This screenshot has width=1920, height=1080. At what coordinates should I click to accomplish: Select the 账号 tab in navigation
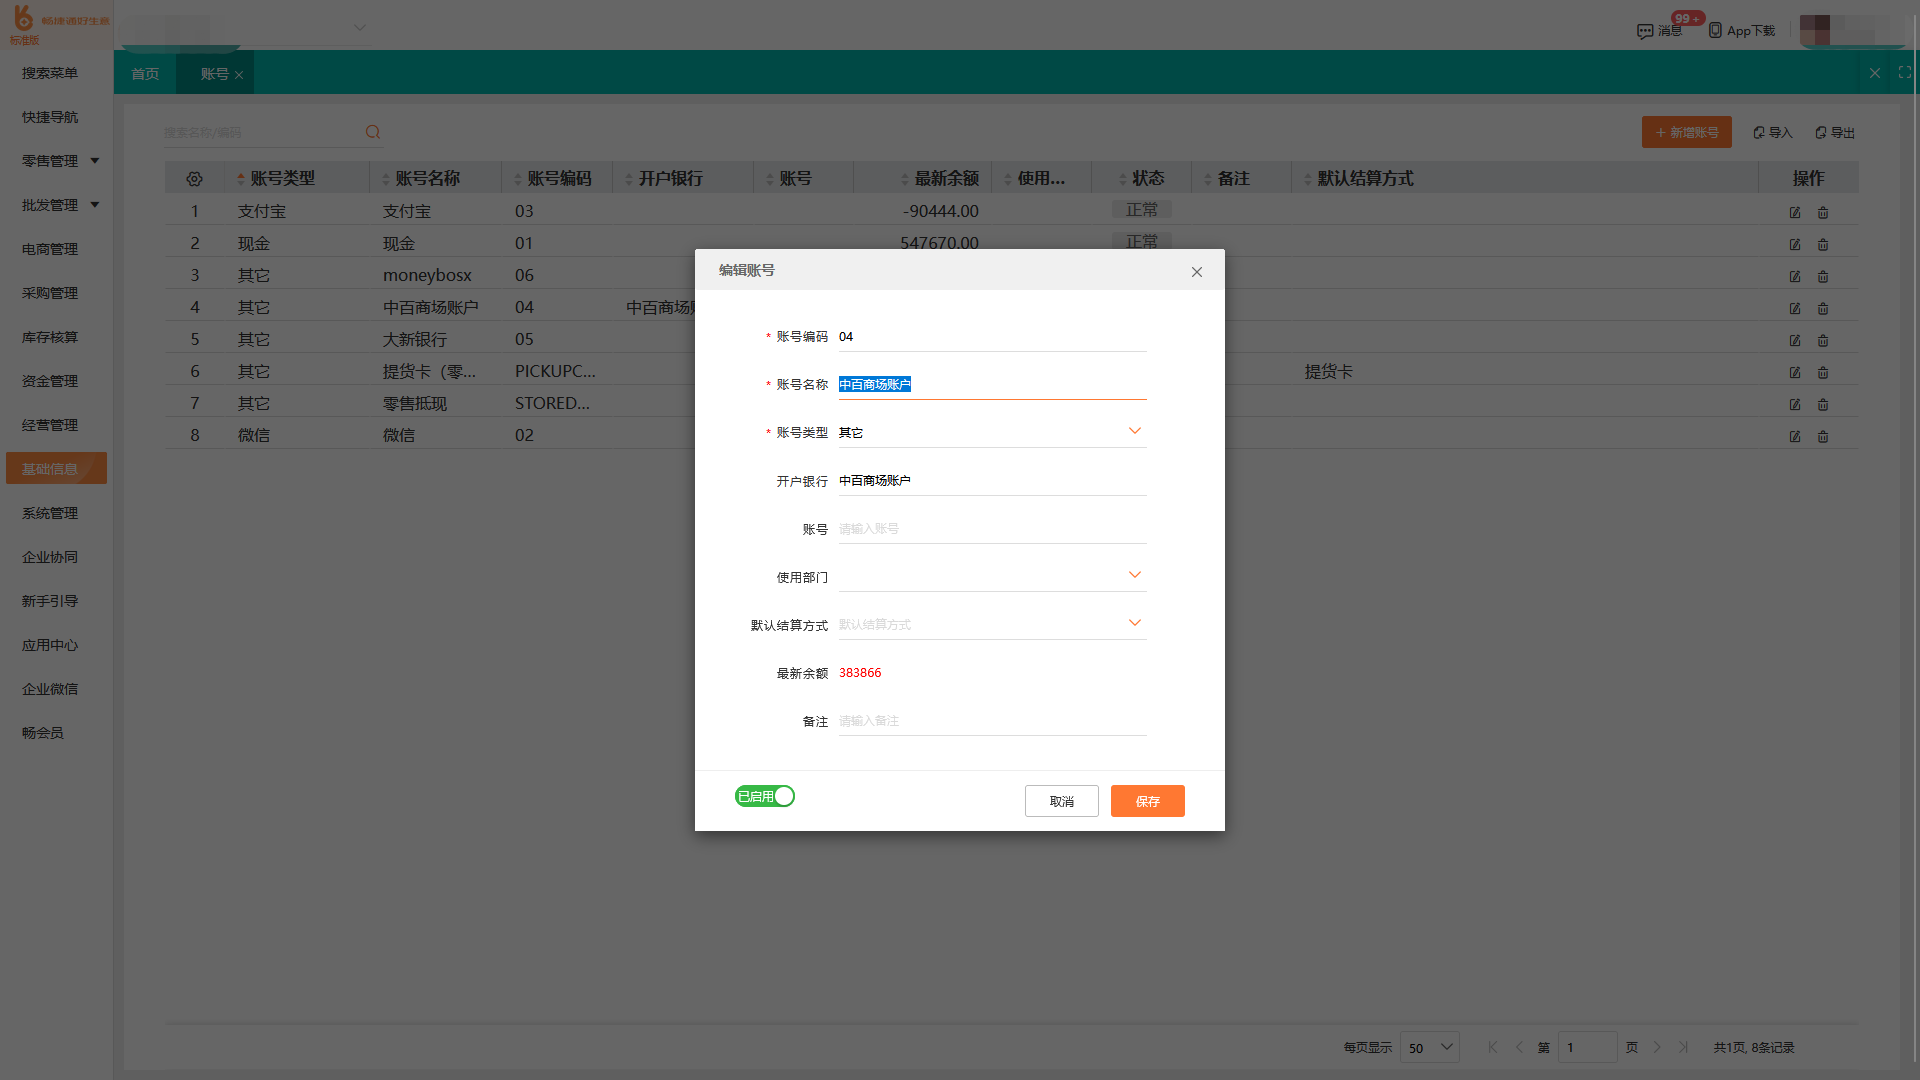tap(214, 74)
